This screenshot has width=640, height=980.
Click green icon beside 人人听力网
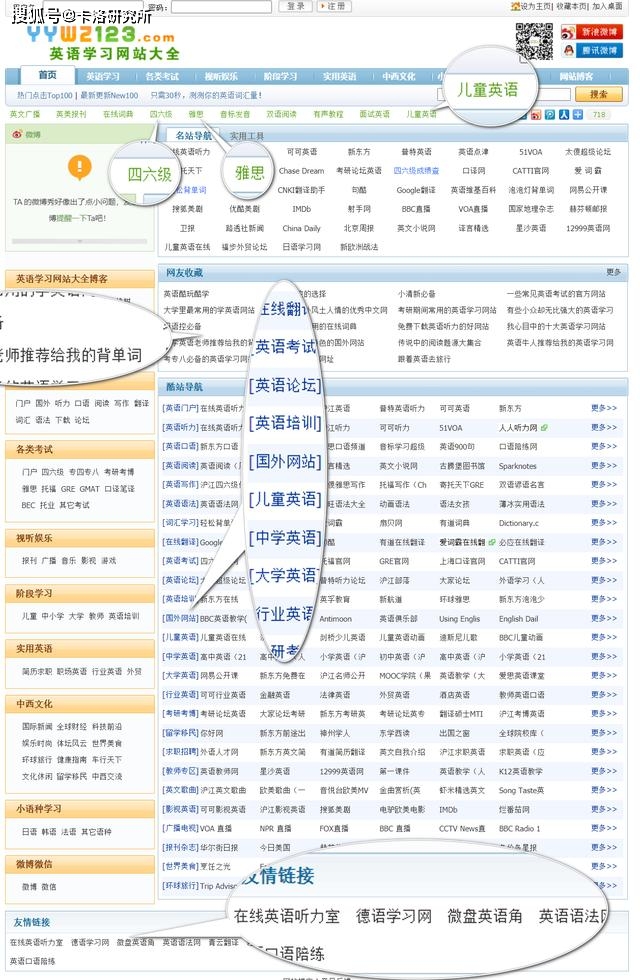tap(545, 427)
